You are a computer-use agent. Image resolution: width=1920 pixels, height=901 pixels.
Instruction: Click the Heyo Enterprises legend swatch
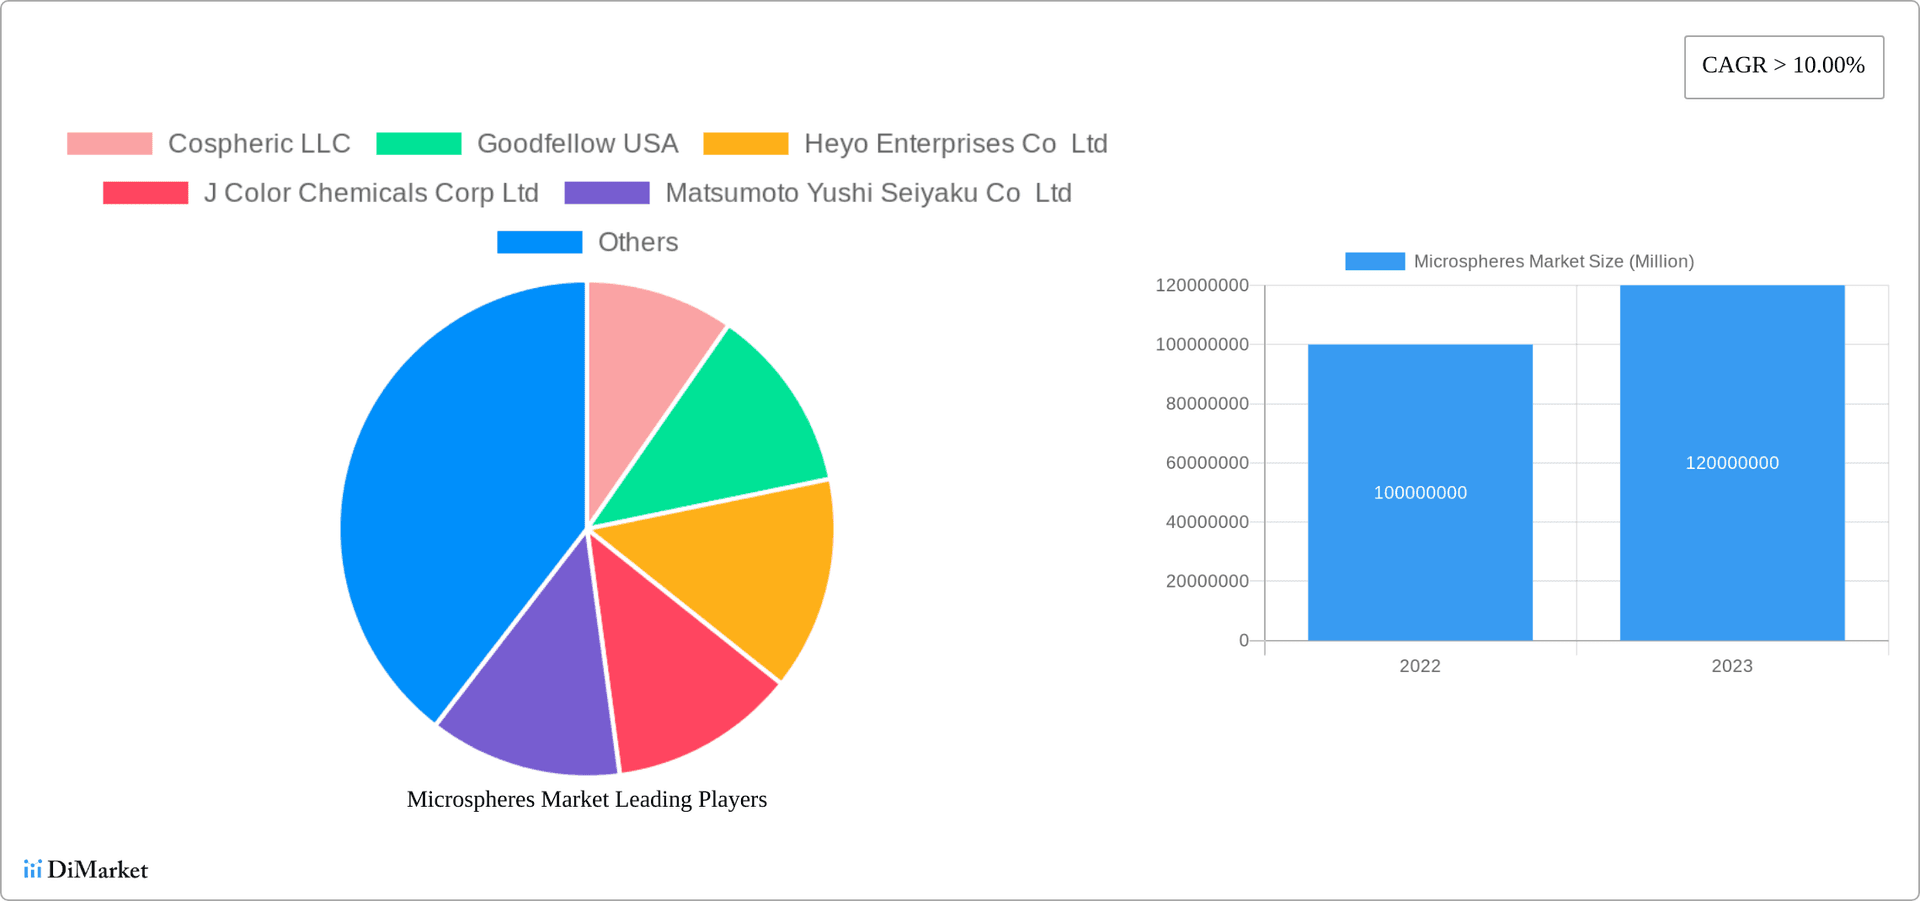[746, 143]
